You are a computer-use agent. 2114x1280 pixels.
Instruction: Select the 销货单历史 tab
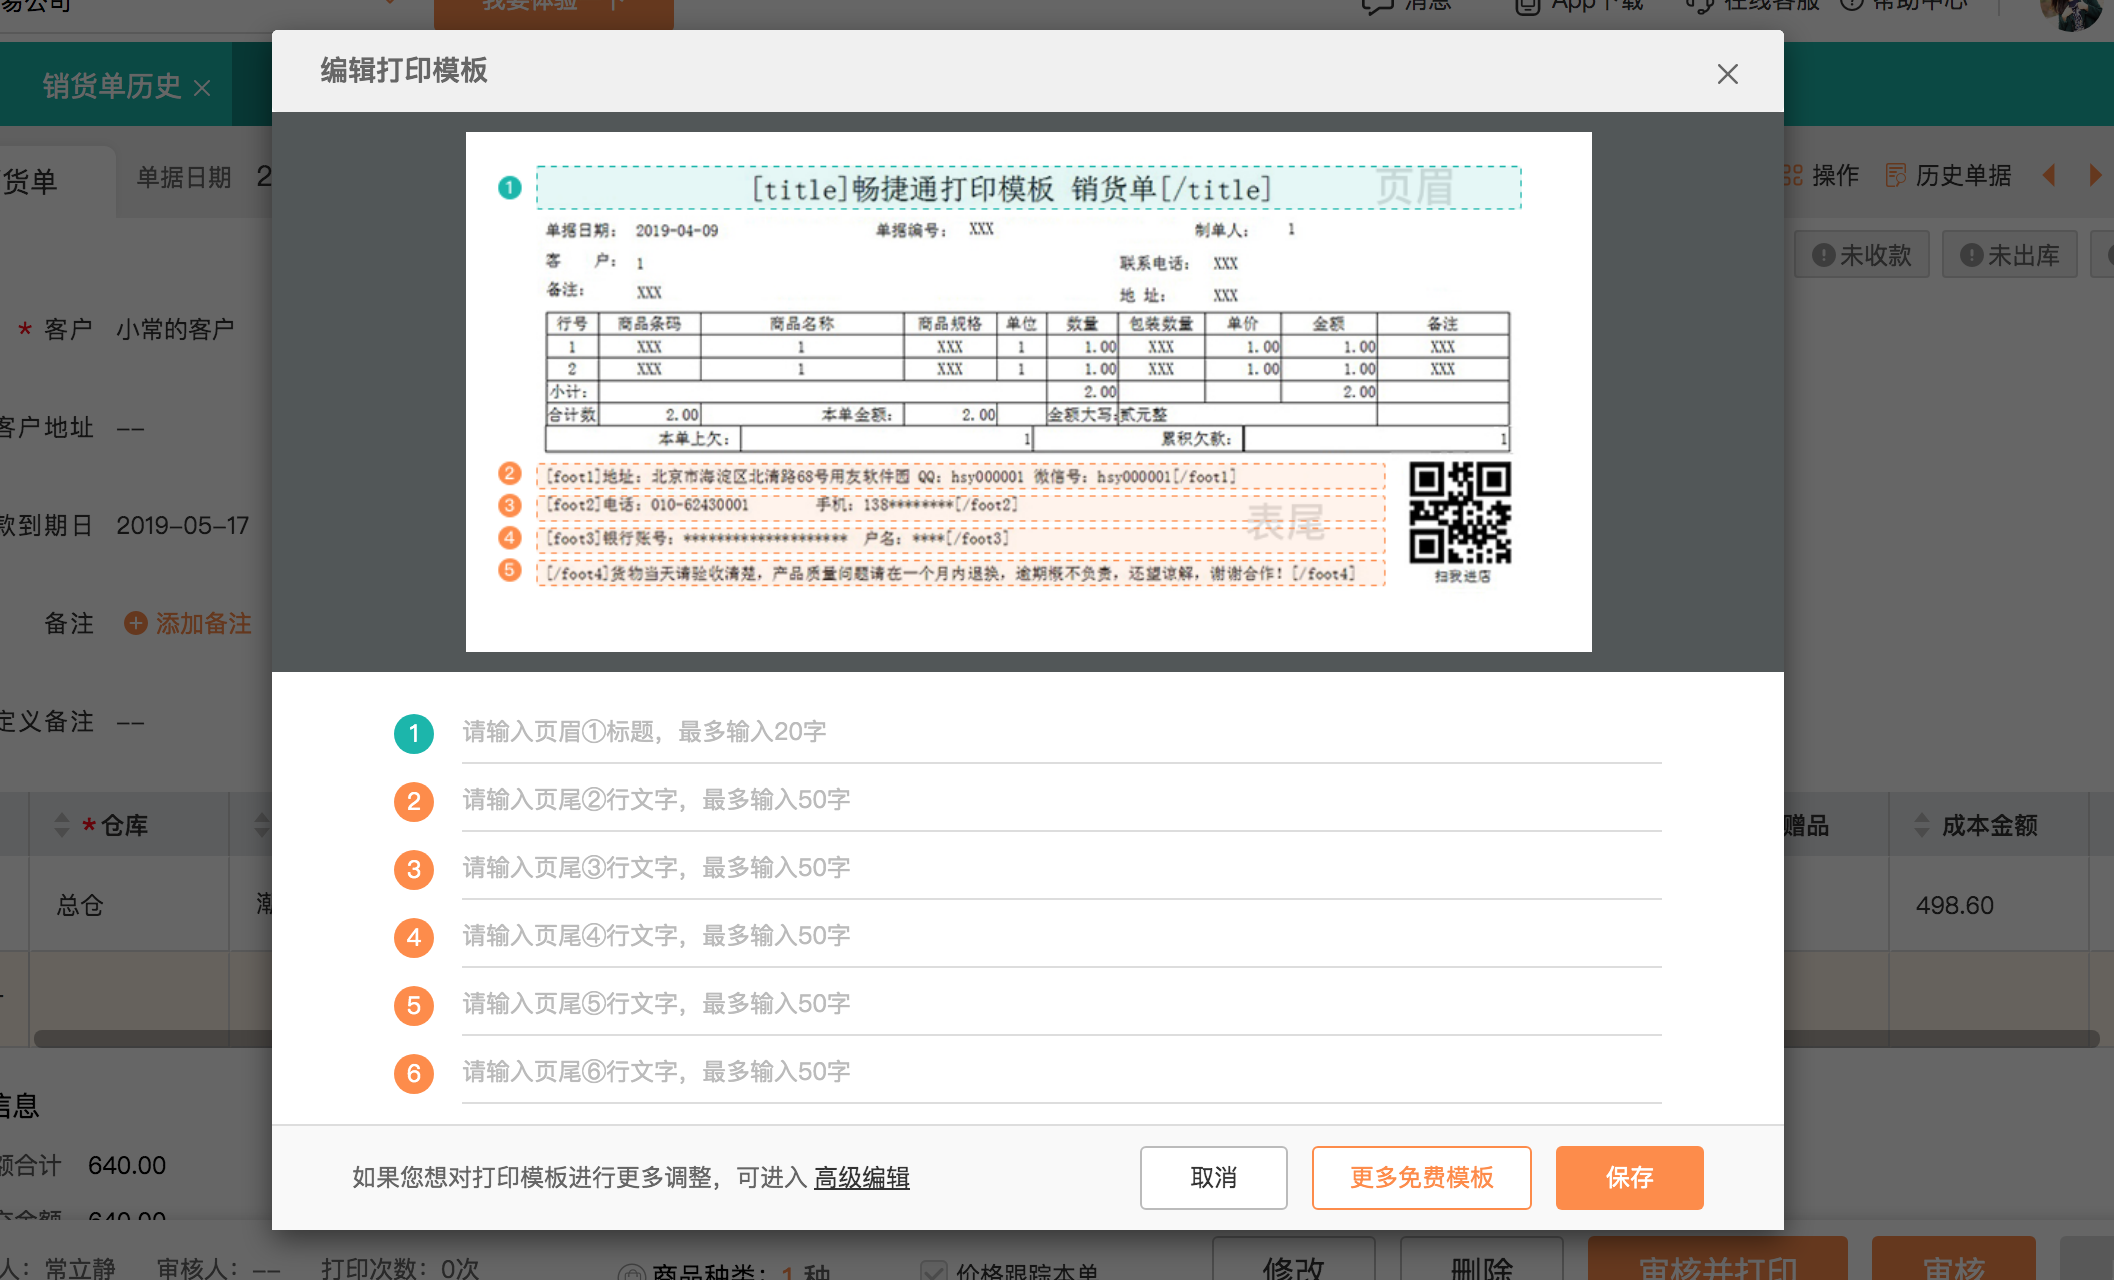coord(113,86)
